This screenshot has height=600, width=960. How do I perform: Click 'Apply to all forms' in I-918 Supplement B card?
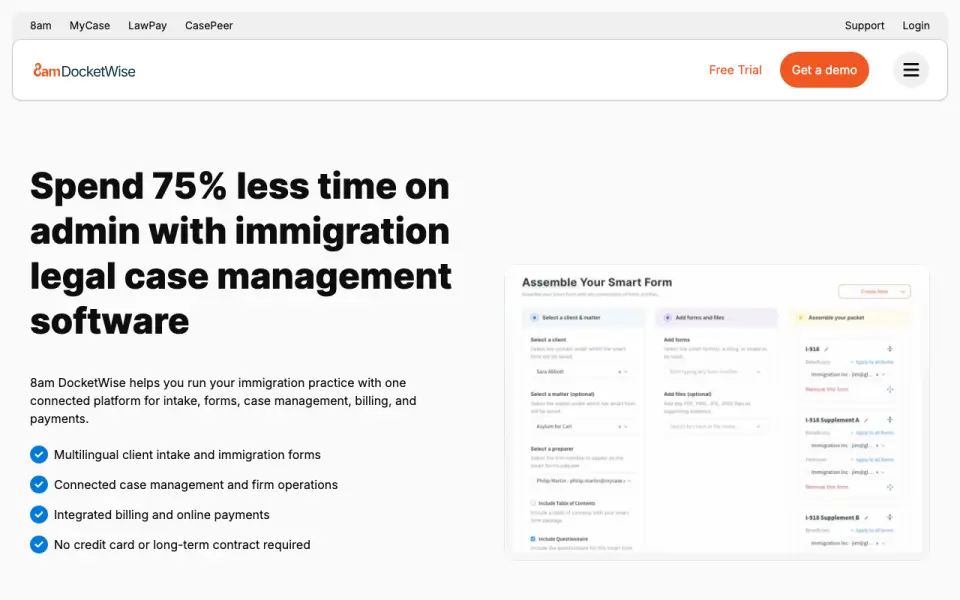(874, 530)
